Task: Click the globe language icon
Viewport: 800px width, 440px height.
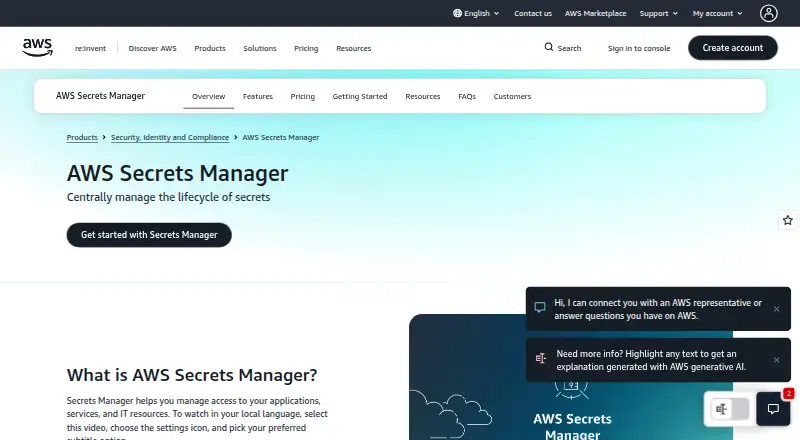Action: click(457, 13)
